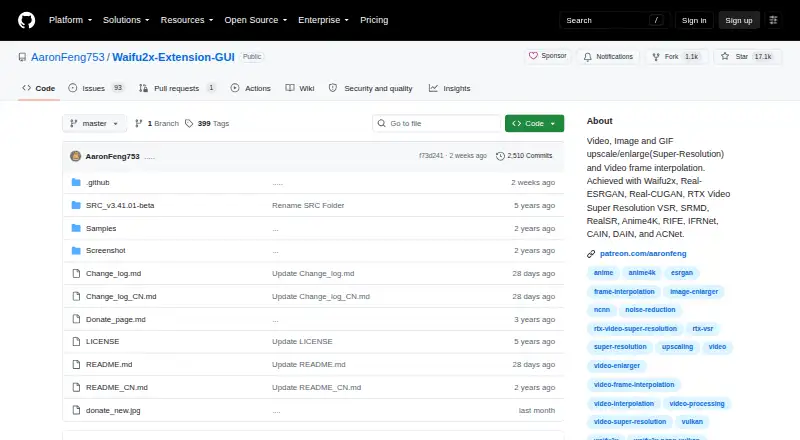Open the Wiki tab
The height and width of the screenshot is (440, 800).
point(300,88)
